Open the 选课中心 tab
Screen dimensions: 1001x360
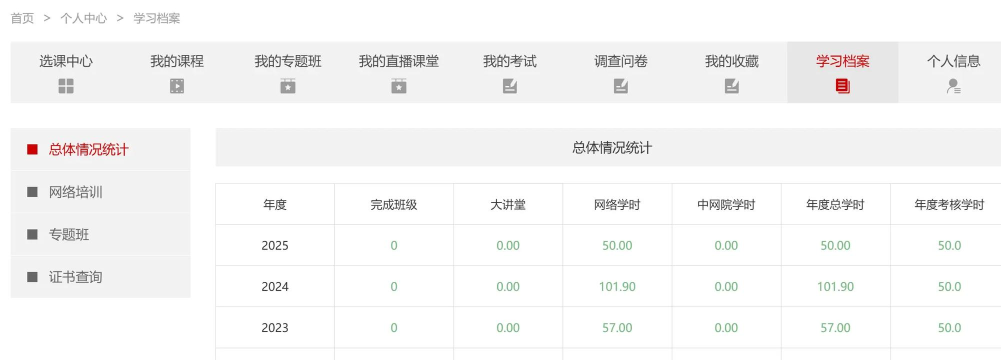point(66,72)
